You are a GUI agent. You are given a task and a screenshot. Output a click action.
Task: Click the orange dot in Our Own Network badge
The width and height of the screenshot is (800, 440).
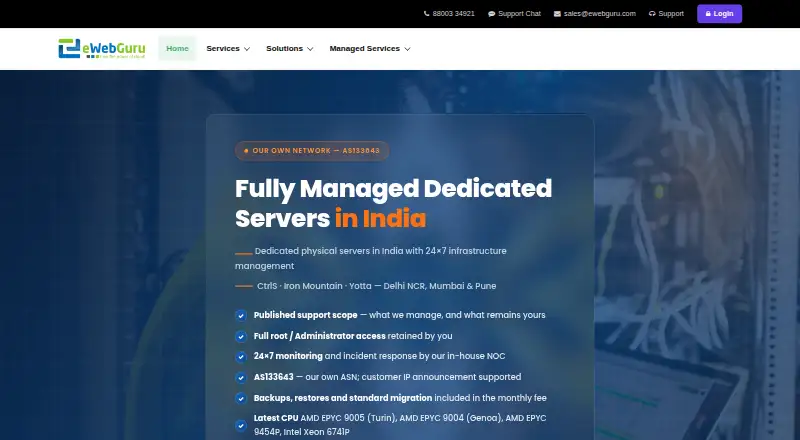(x=246, y=151)
